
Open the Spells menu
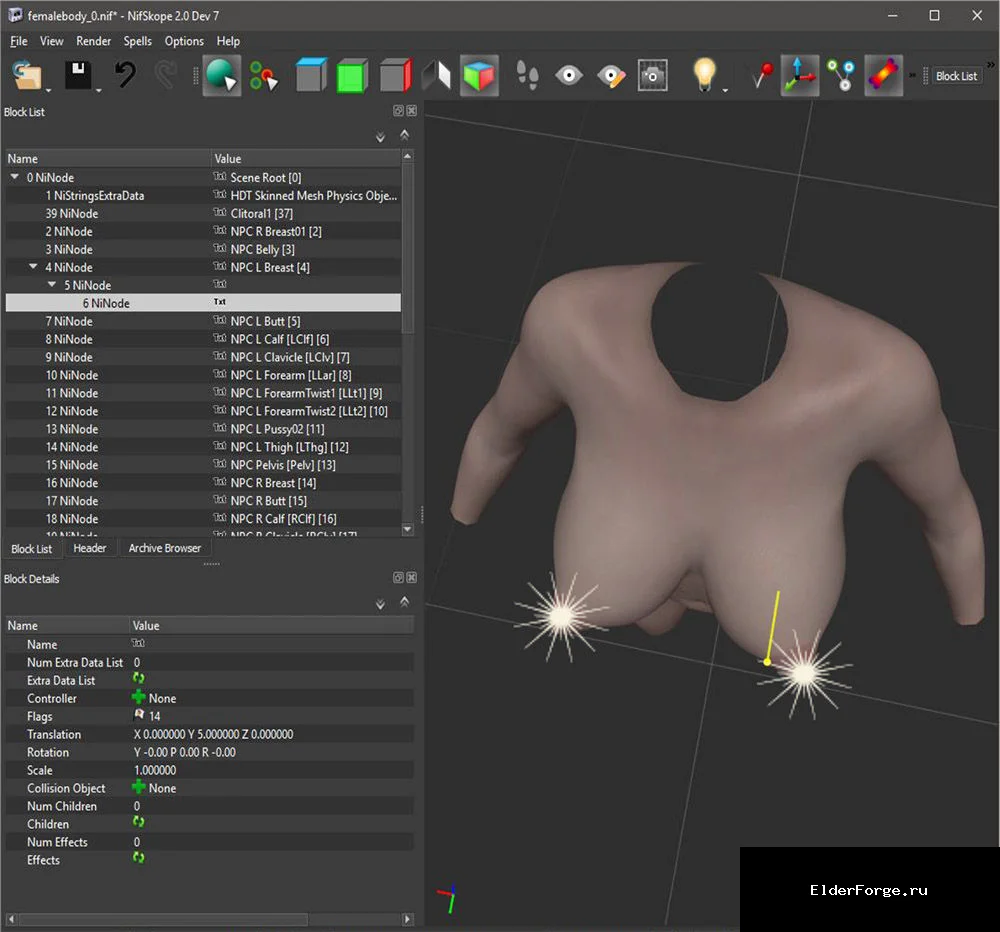[138, 41]
